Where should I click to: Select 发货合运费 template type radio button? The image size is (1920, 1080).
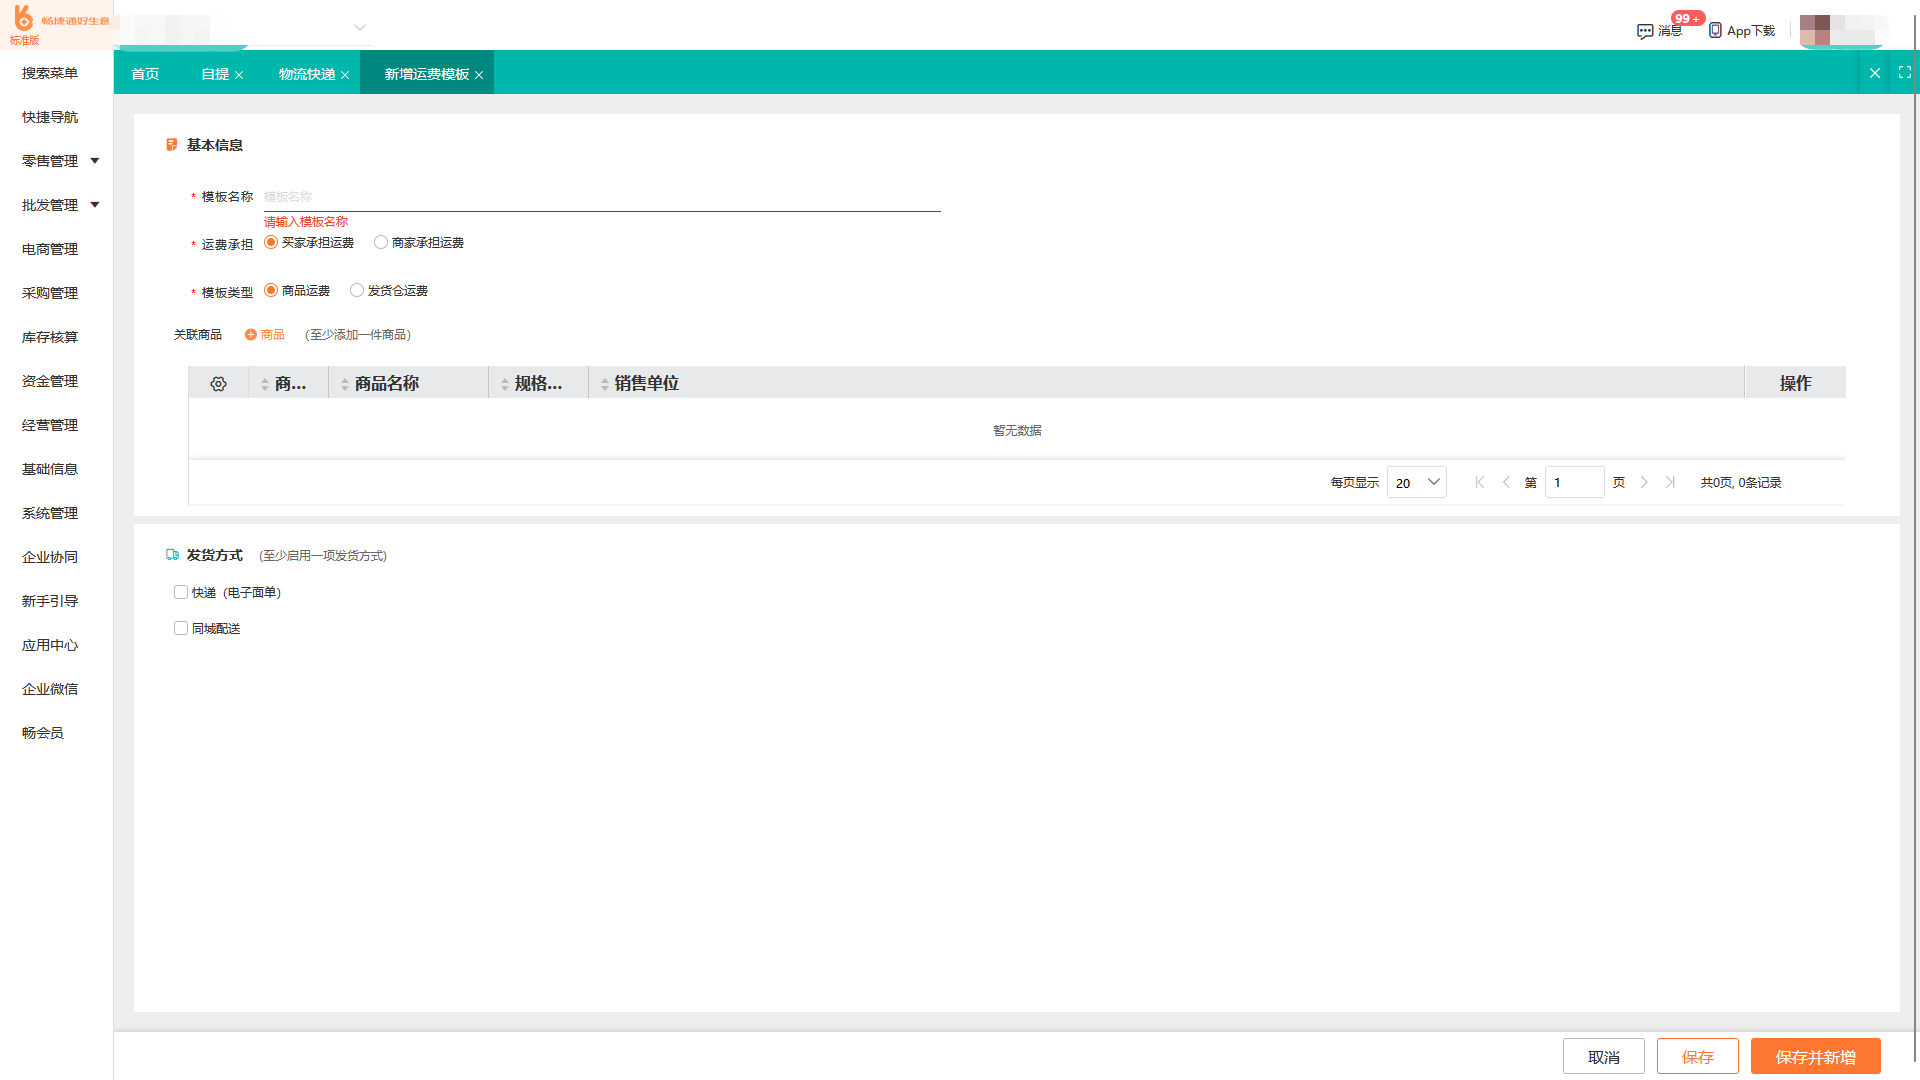356,290
